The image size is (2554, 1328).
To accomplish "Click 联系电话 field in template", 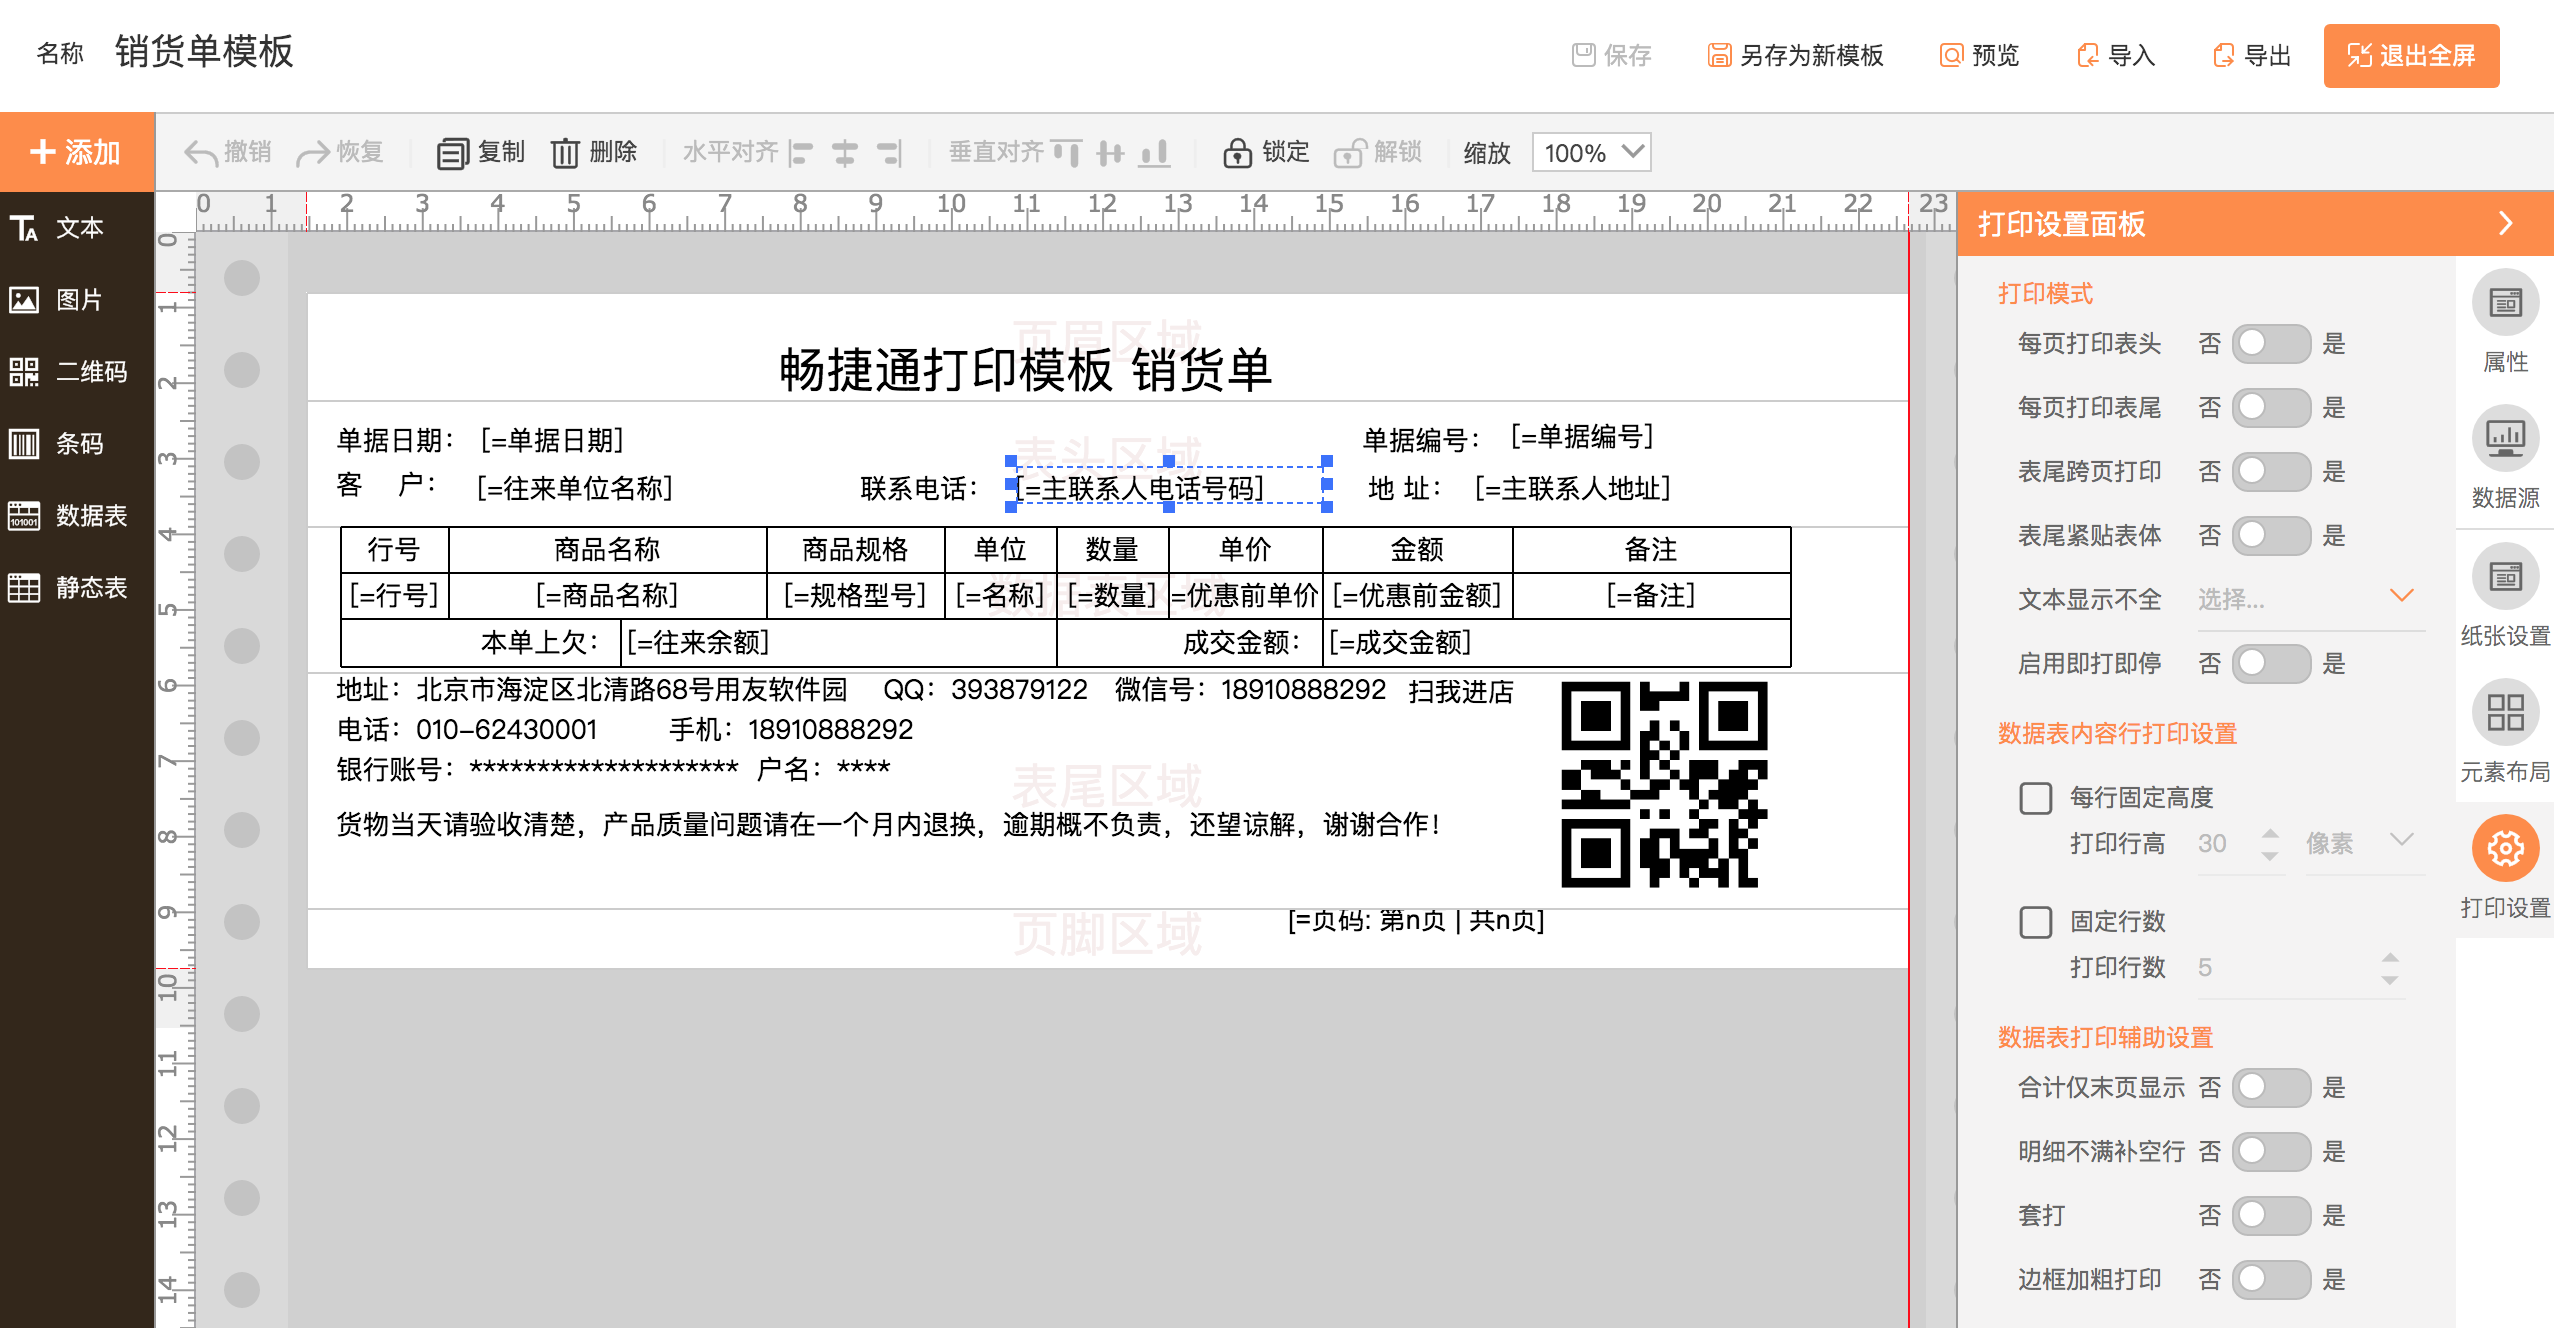I will coord(1166,488).
